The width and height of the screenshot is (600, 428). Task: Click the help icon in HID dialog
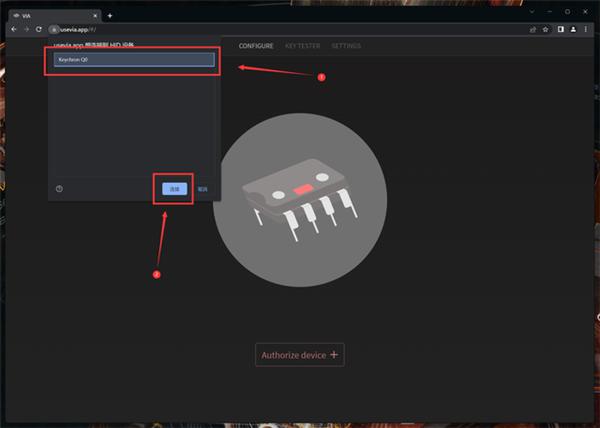[60, 188]
